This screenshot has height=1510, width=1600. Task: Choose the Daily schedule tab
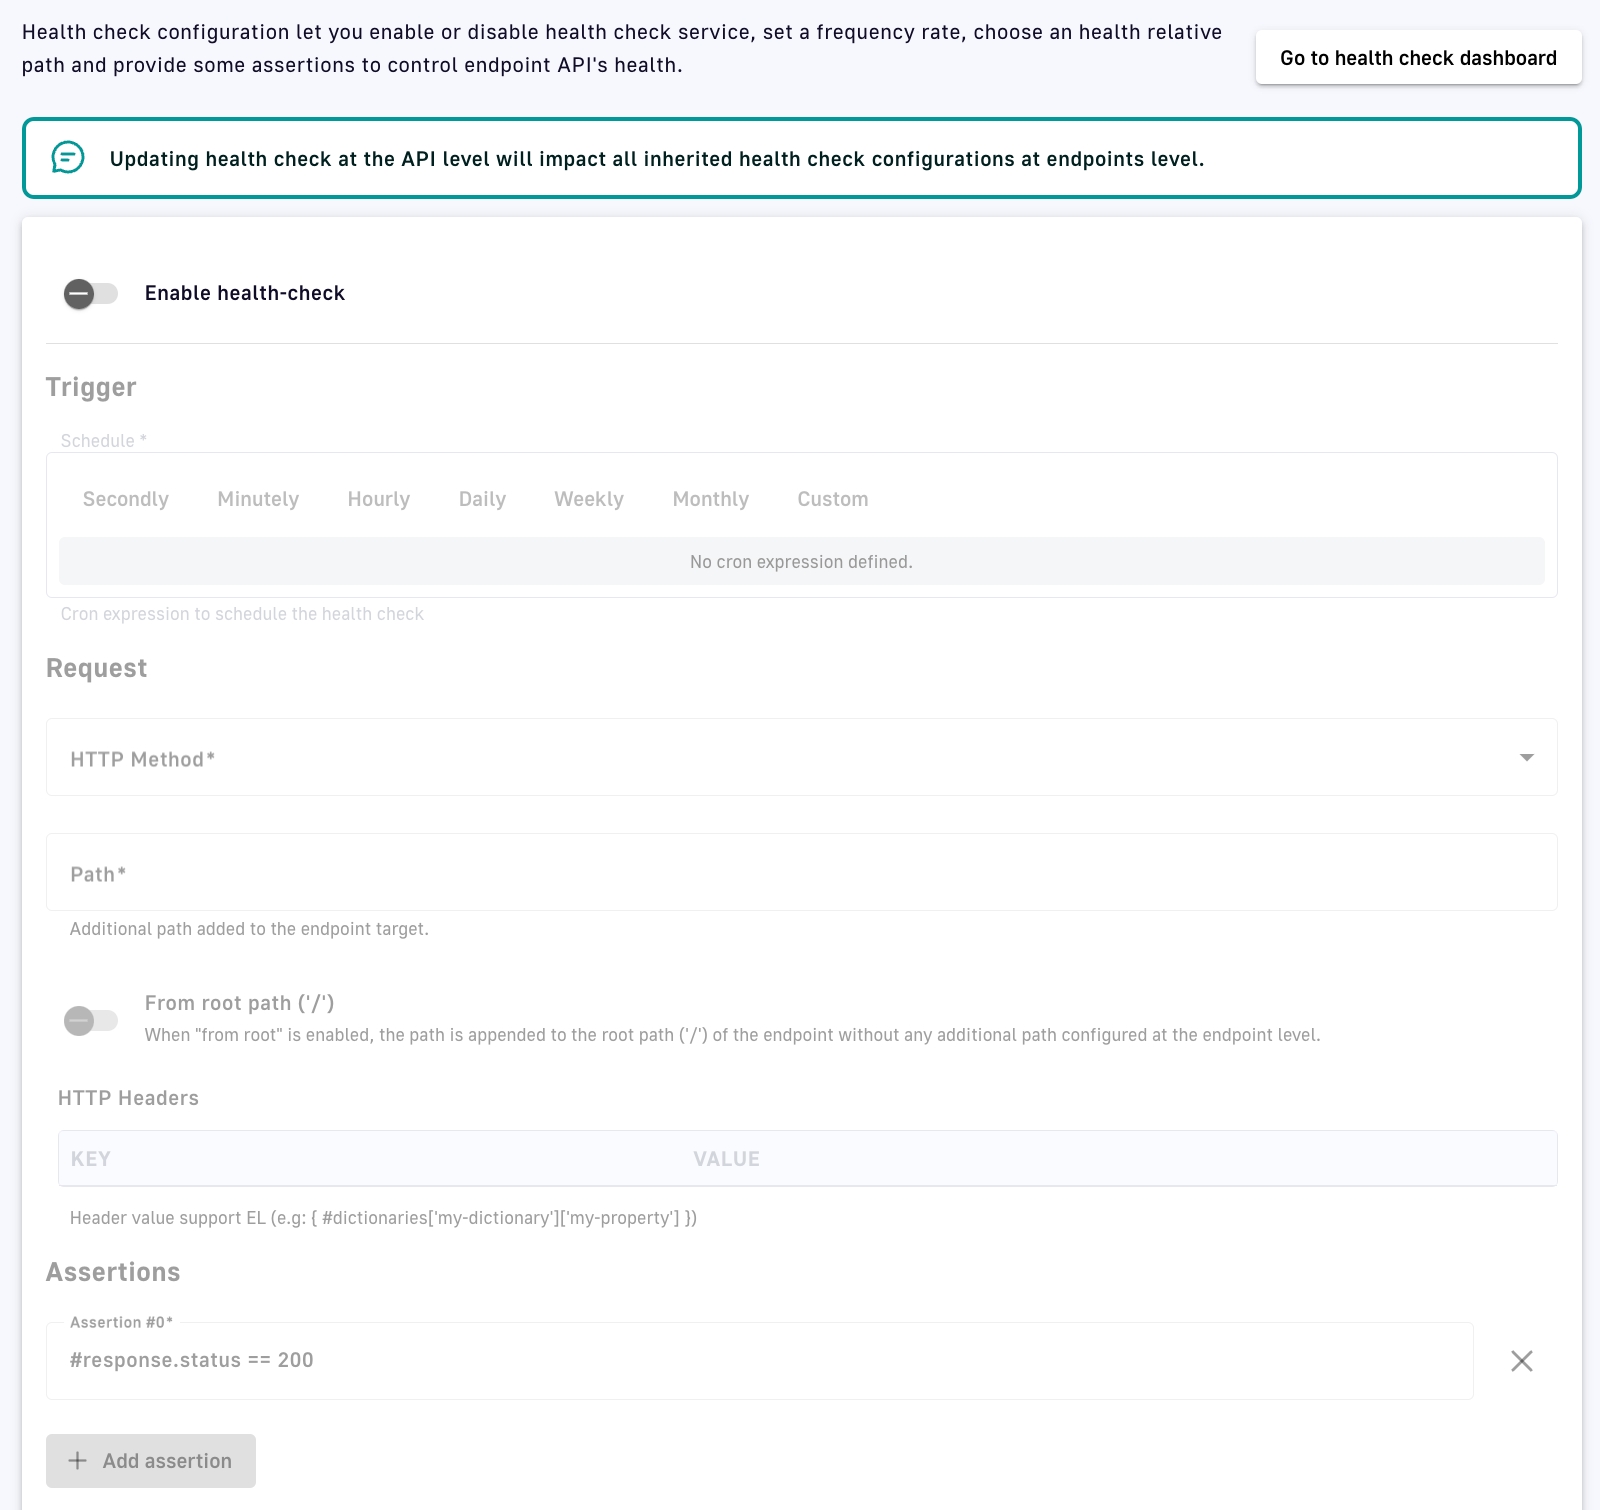click(482, 499)
